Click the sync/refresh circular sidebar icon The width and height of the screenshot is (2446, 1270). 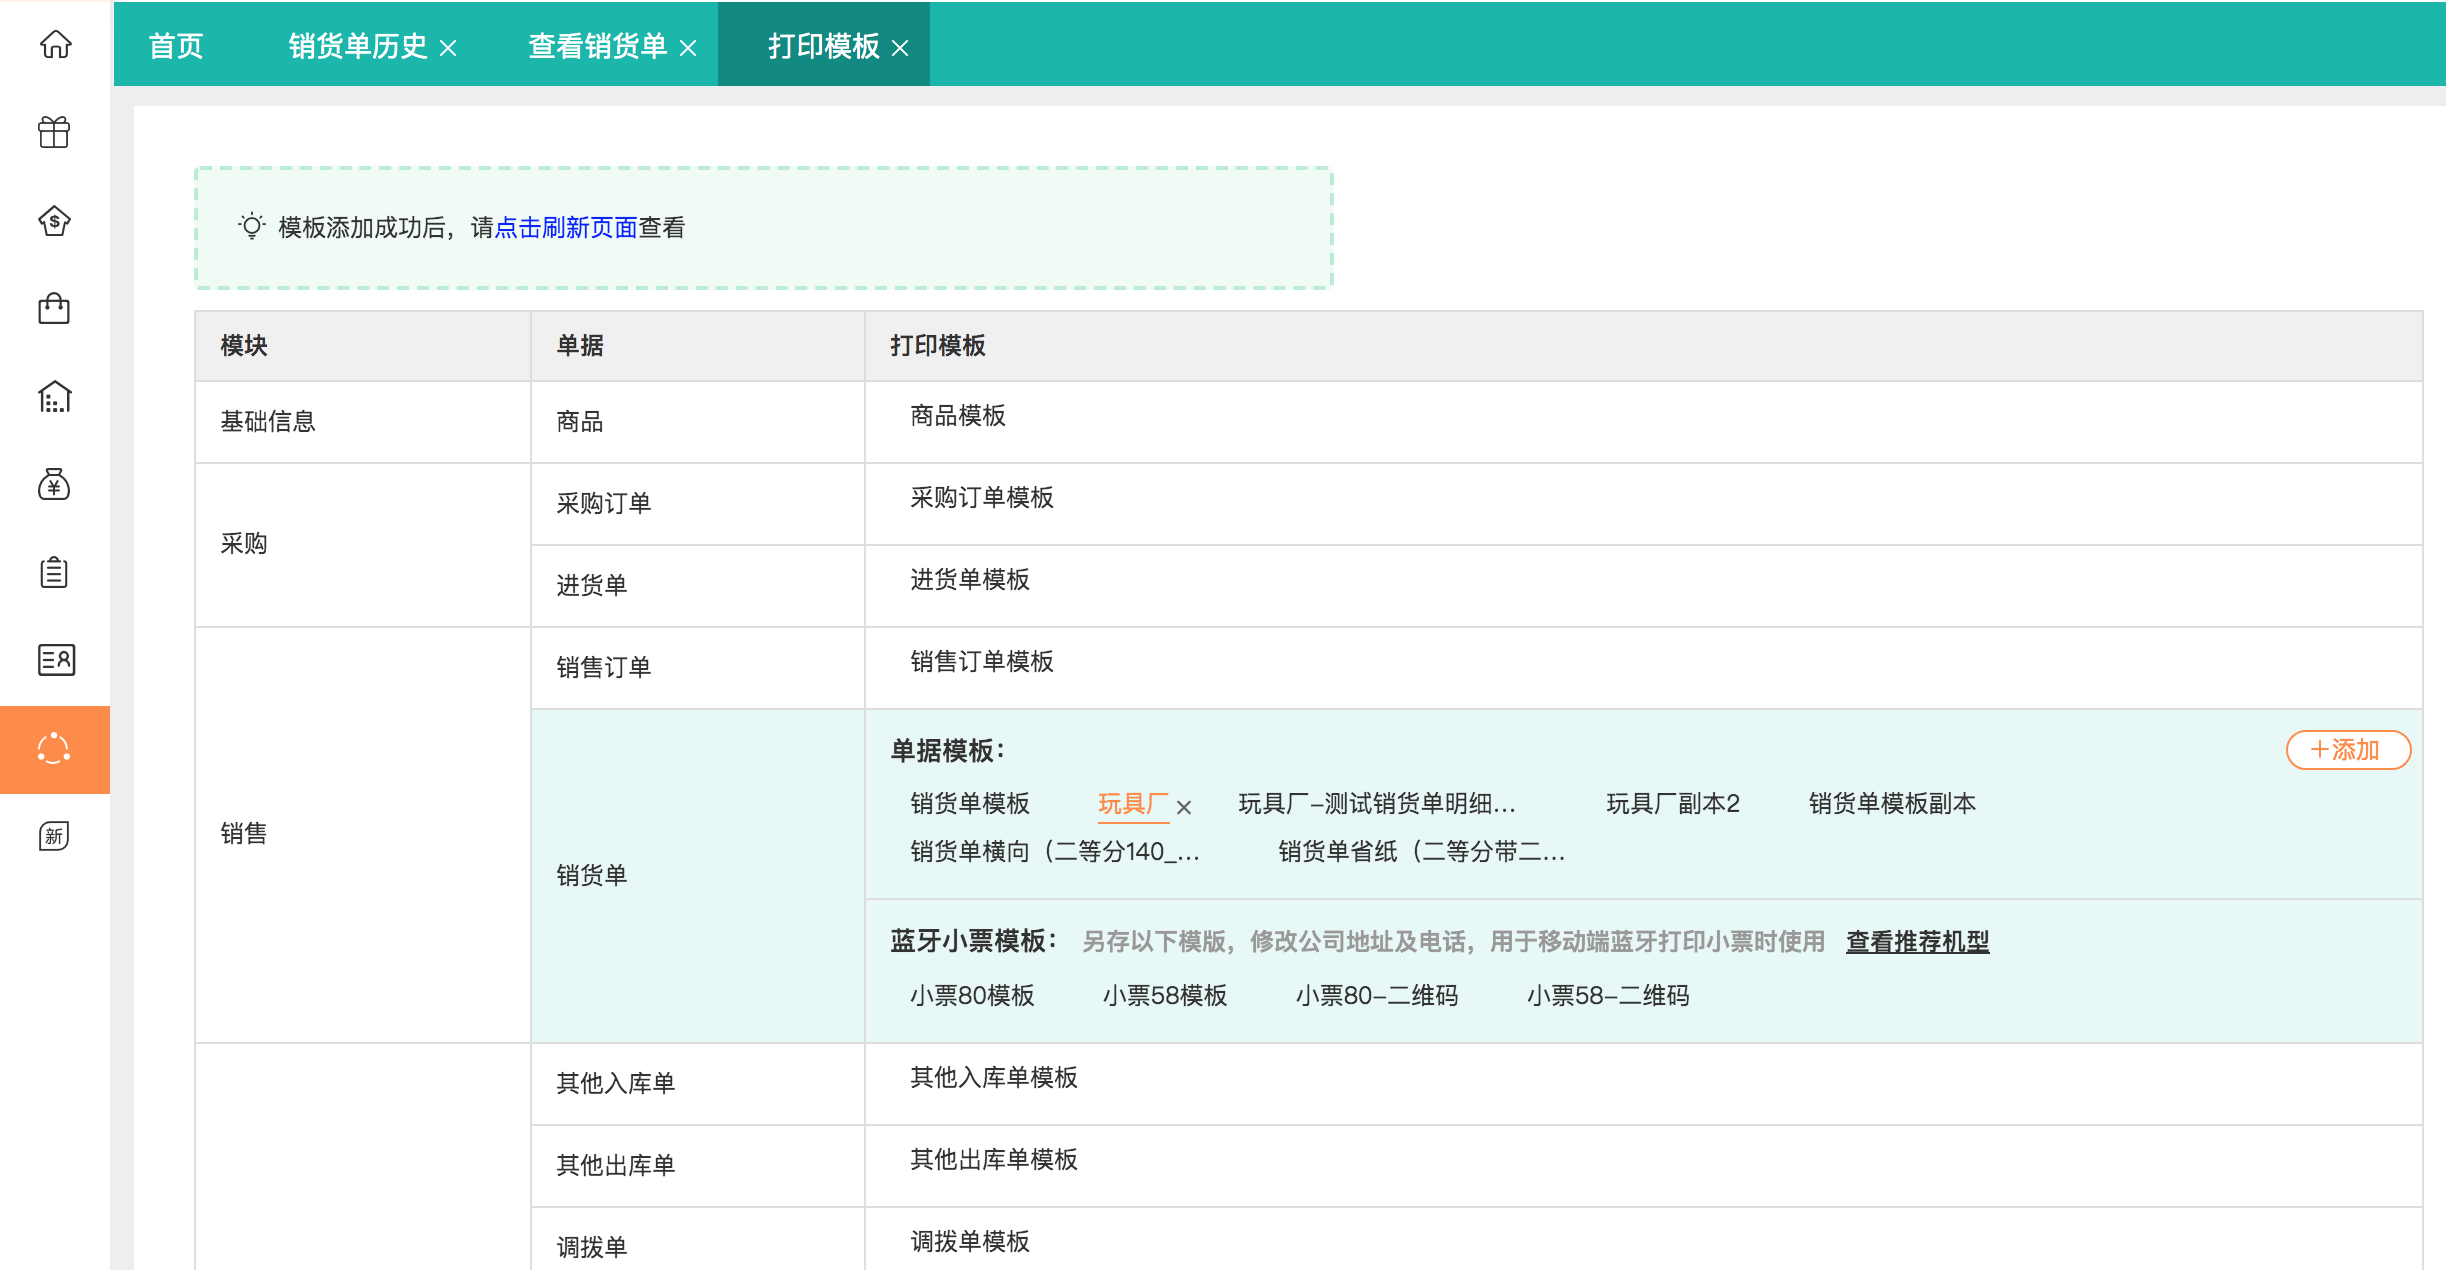(x=55, y=747)
